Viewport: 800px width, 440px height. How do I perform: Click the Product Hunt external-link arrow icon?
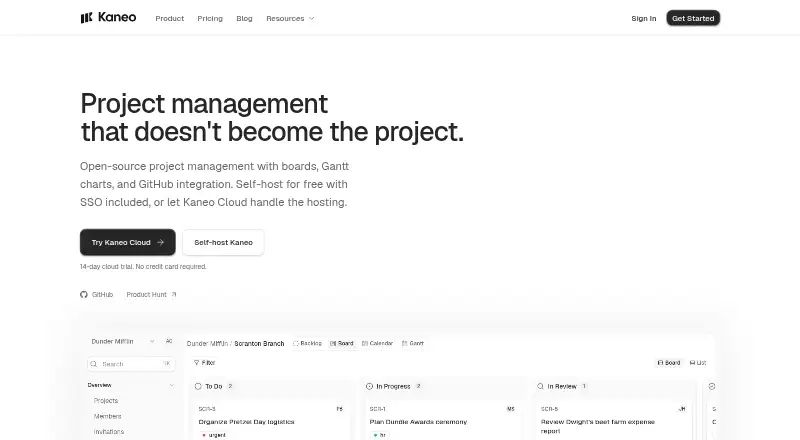[173, 295]
